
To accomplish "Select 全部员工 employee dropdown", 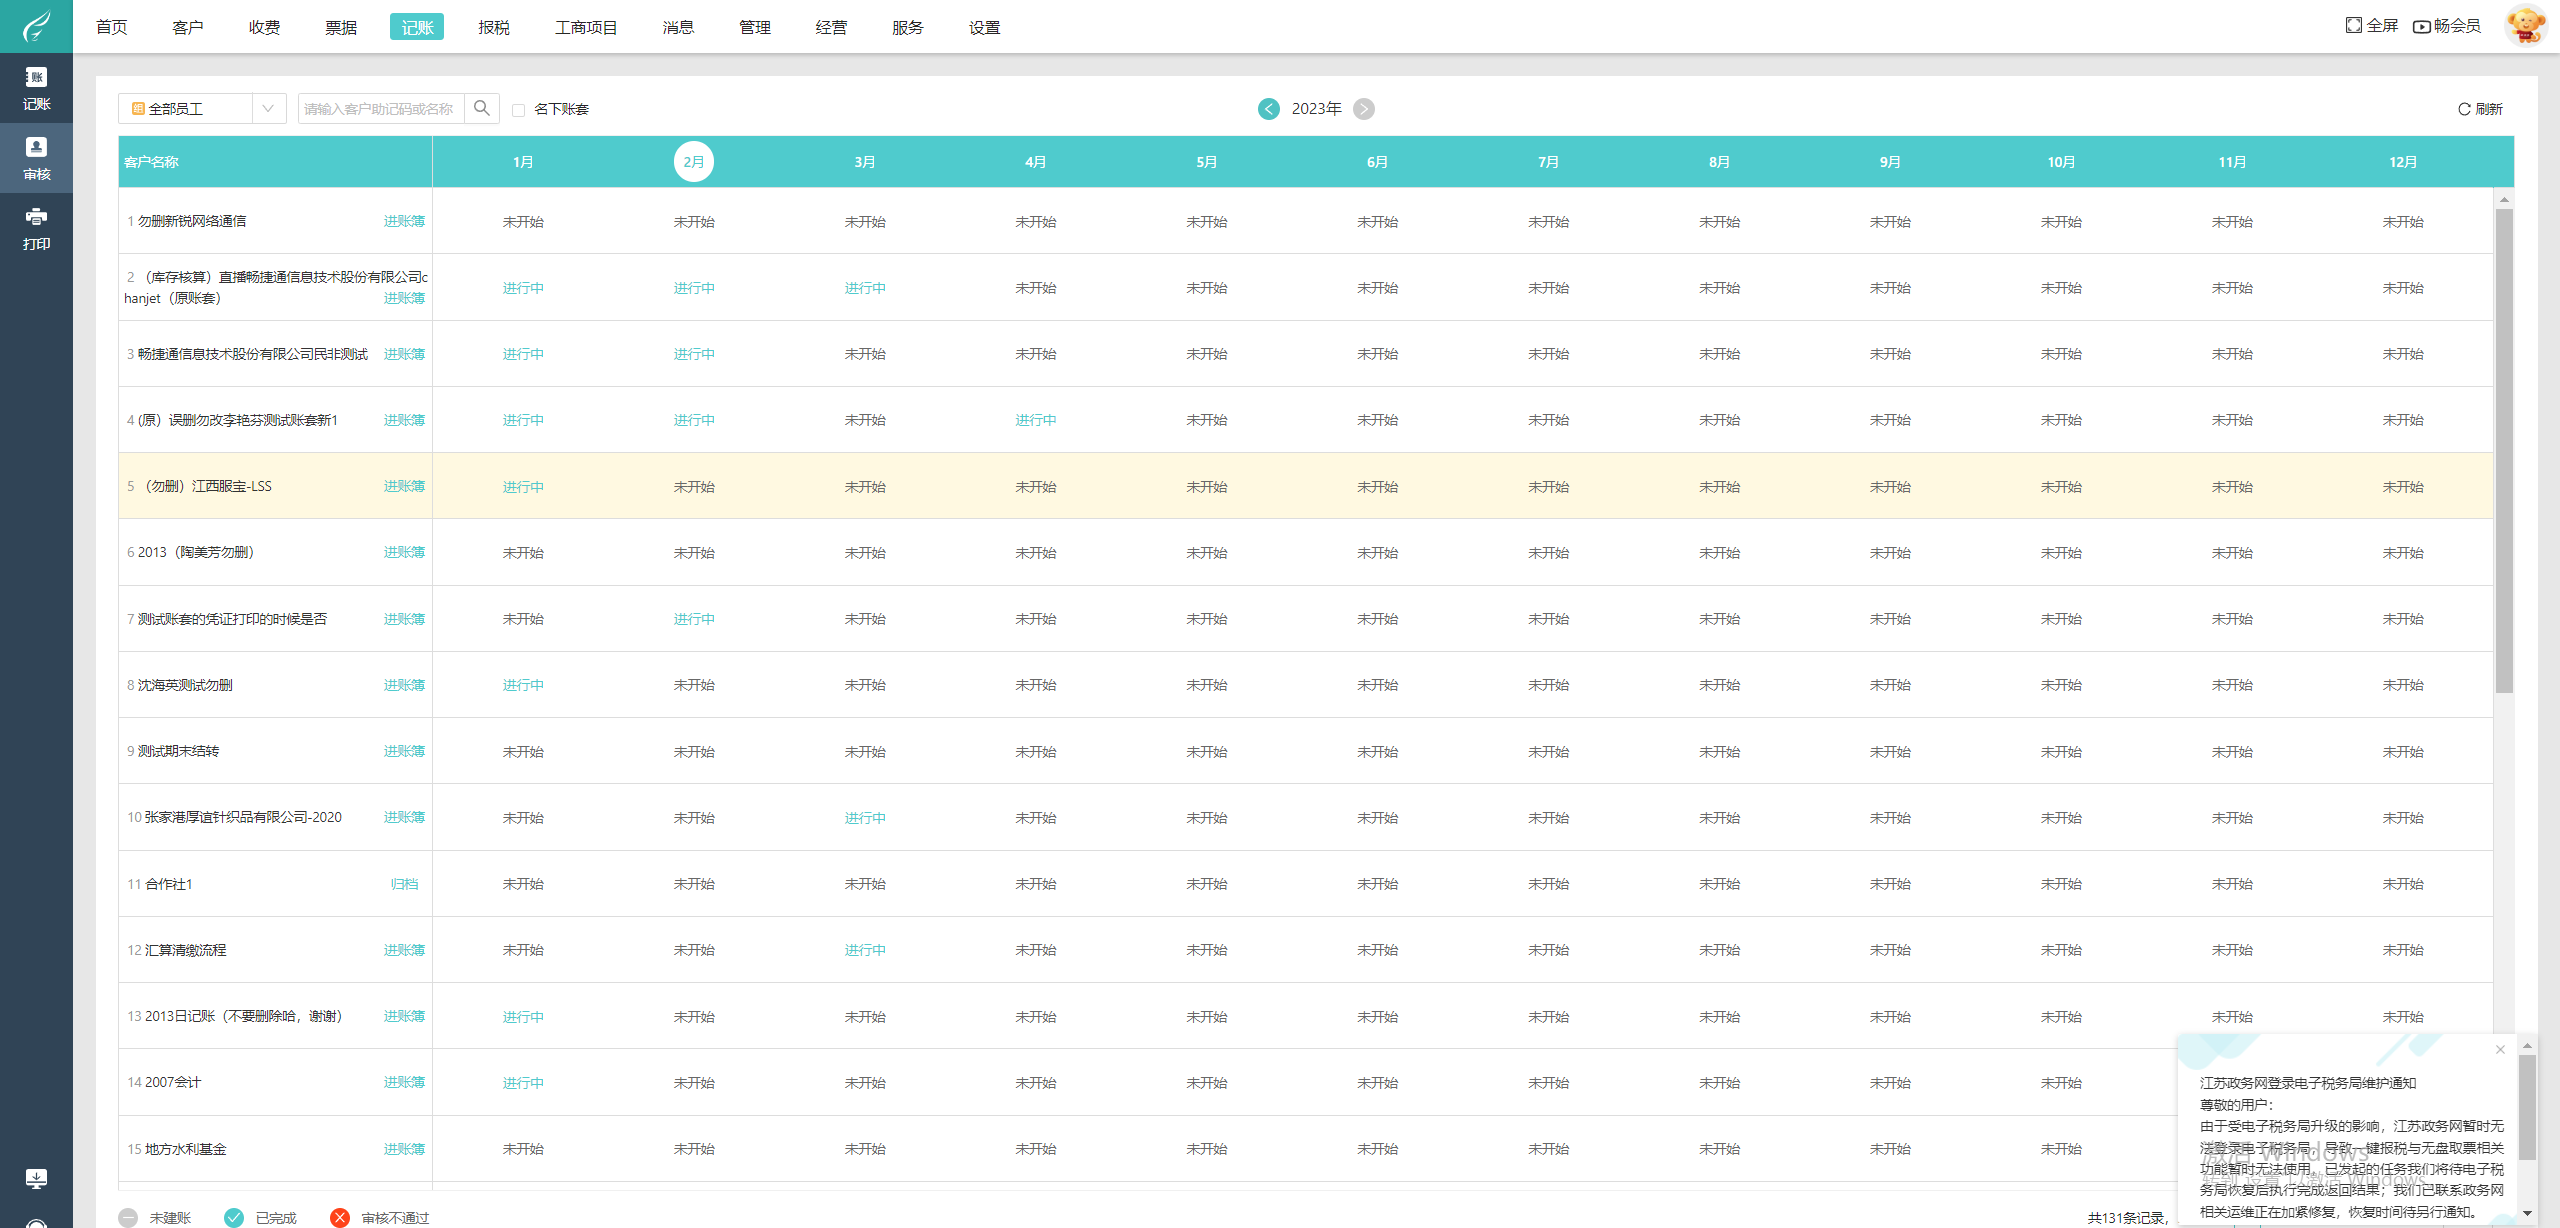I will point(202,109).
